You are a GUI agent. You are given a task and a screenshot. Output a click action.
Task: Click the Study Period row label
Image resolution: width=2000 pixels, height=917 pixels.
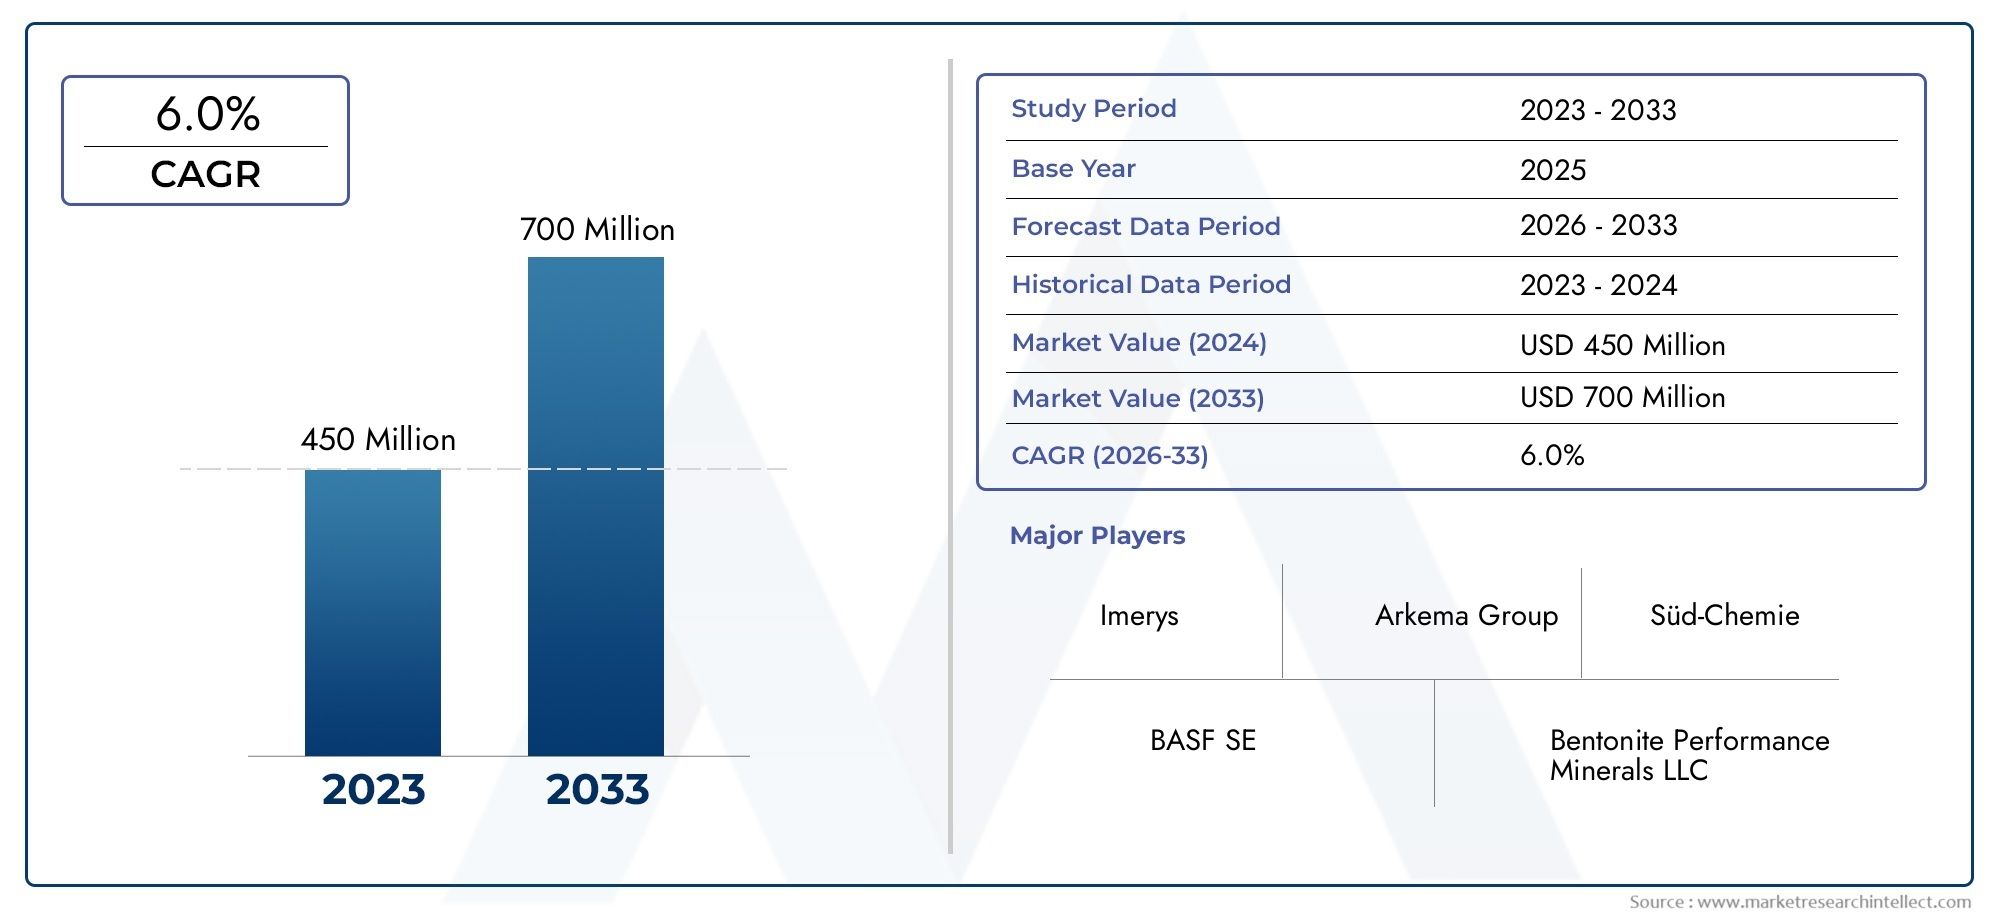1094,108
